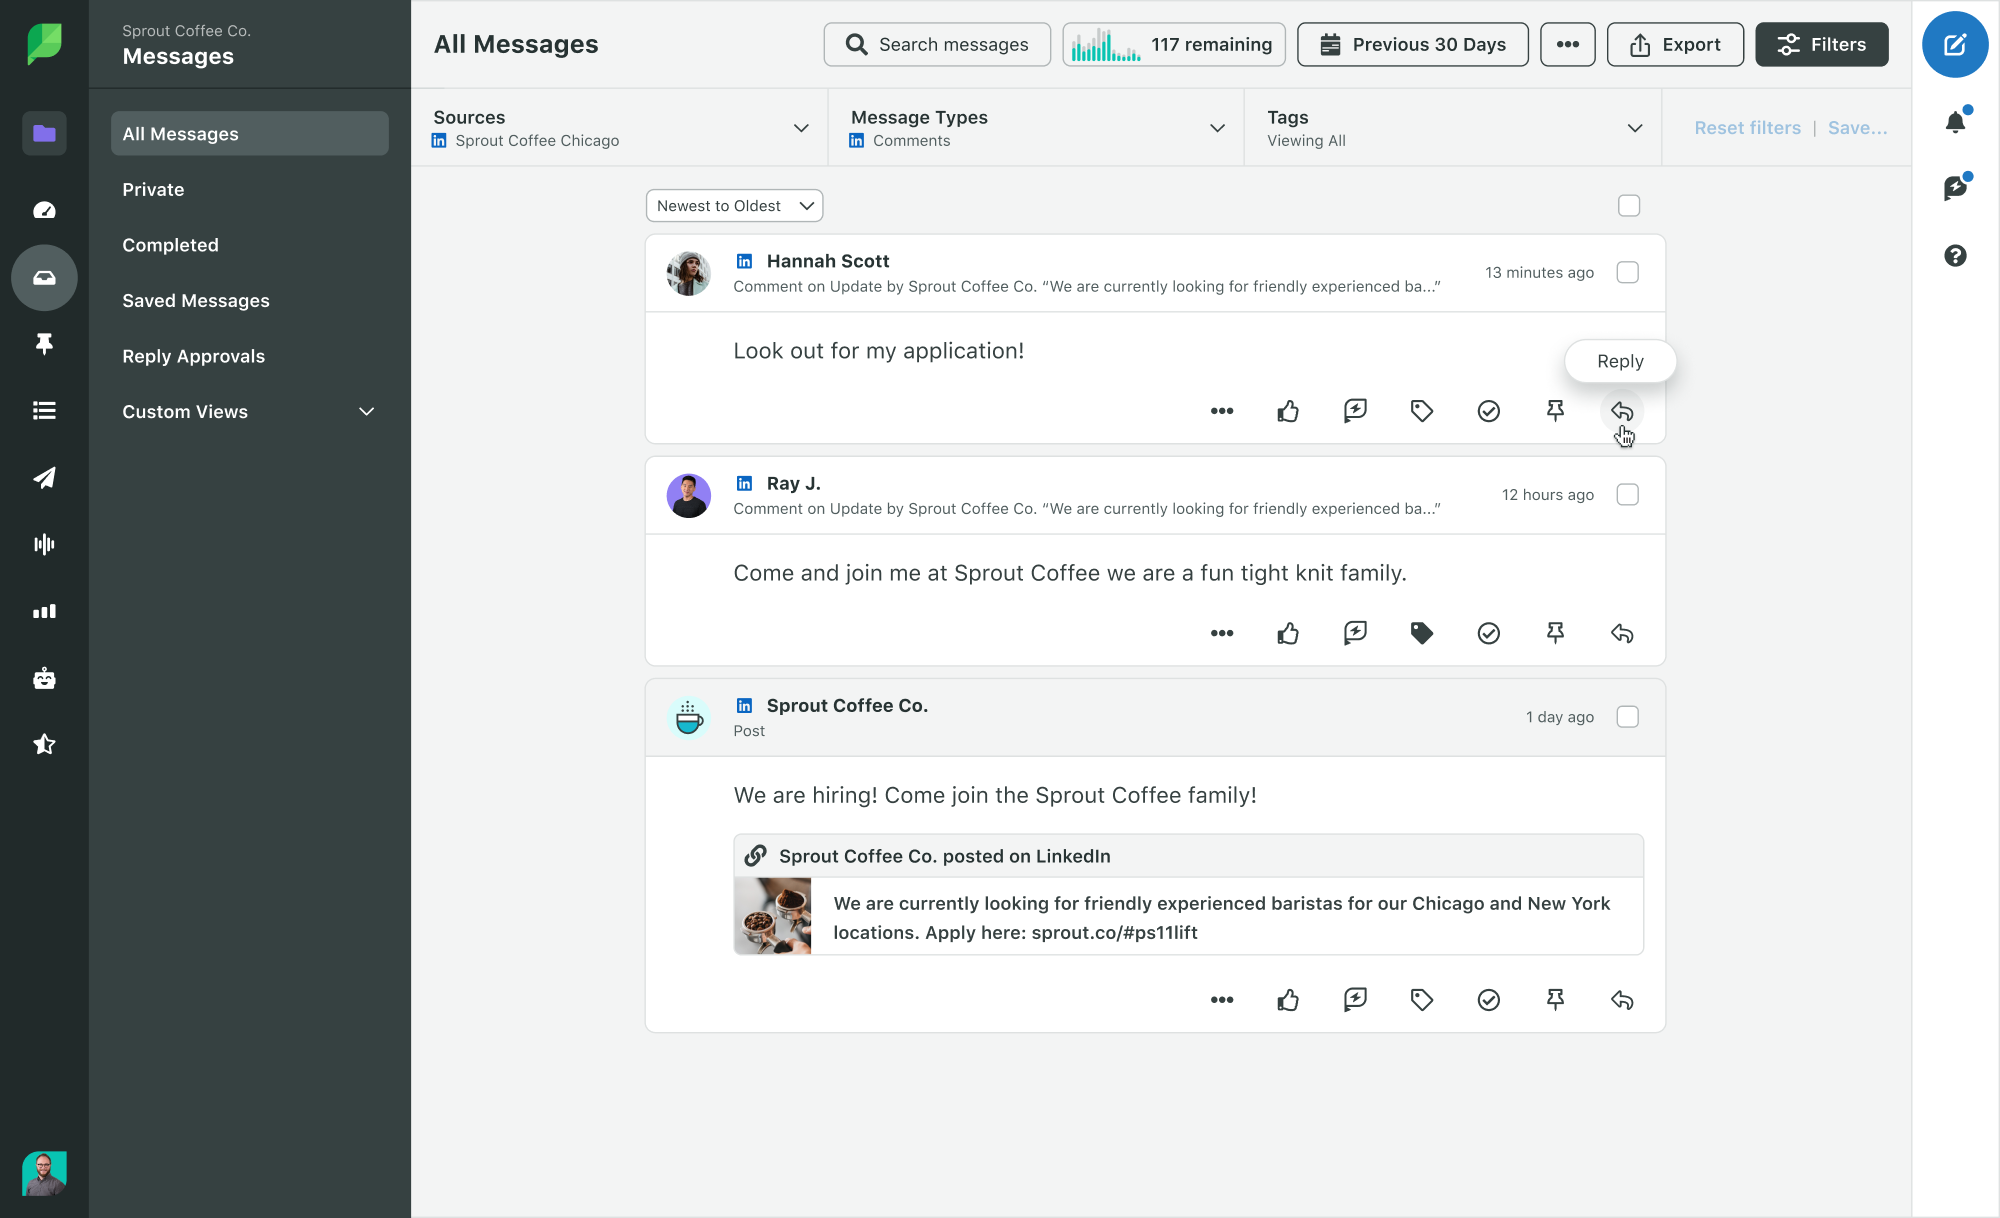Expand the Newest to Oldest sort dropdown

[733, 206]
